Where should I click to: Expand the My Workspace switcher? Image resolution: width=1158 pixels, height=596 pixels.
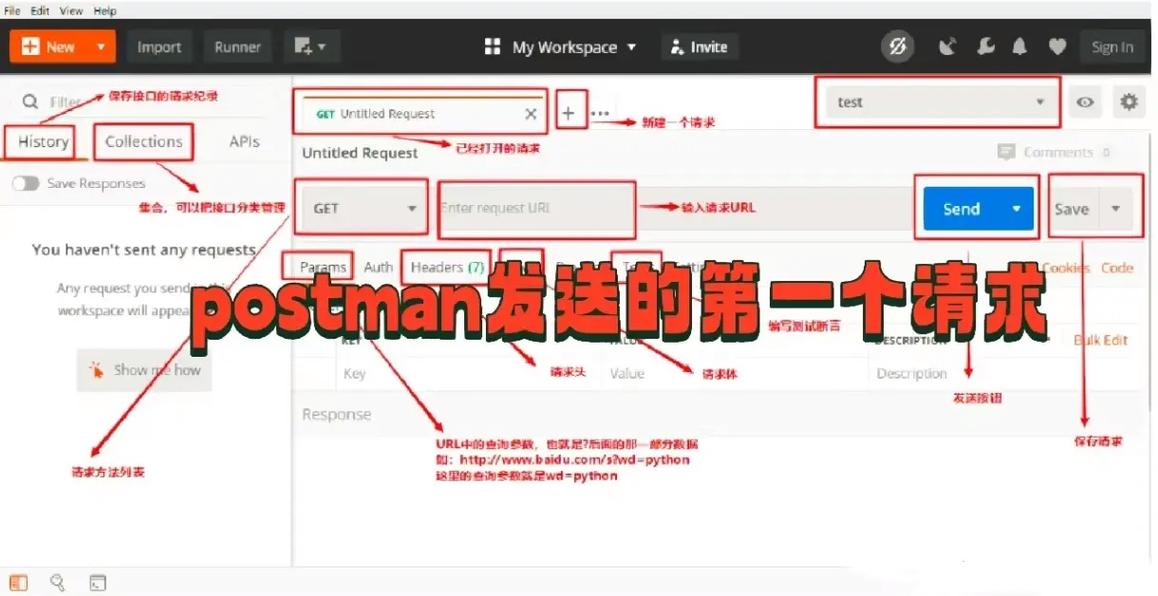(561, 47)
